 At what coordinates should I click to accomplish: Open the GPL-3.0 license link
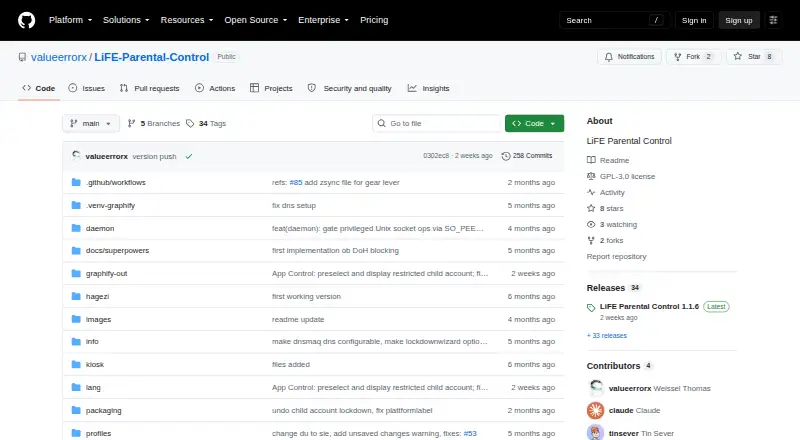(621, 176)
